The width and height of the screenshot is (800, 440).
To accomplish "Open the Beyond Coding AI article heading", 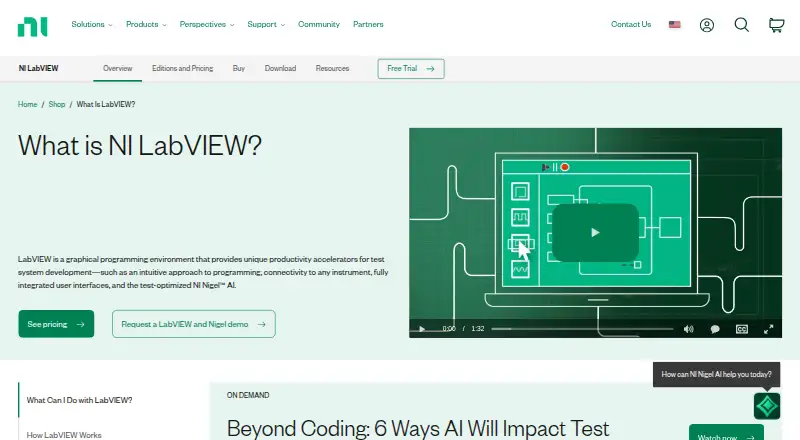I will coord(418,428).
